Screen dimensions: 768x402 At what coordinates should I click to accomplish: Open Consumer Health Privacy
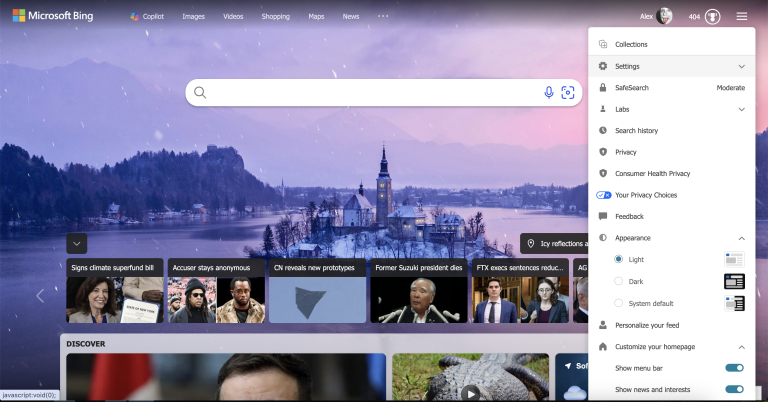tap(672, 173)
